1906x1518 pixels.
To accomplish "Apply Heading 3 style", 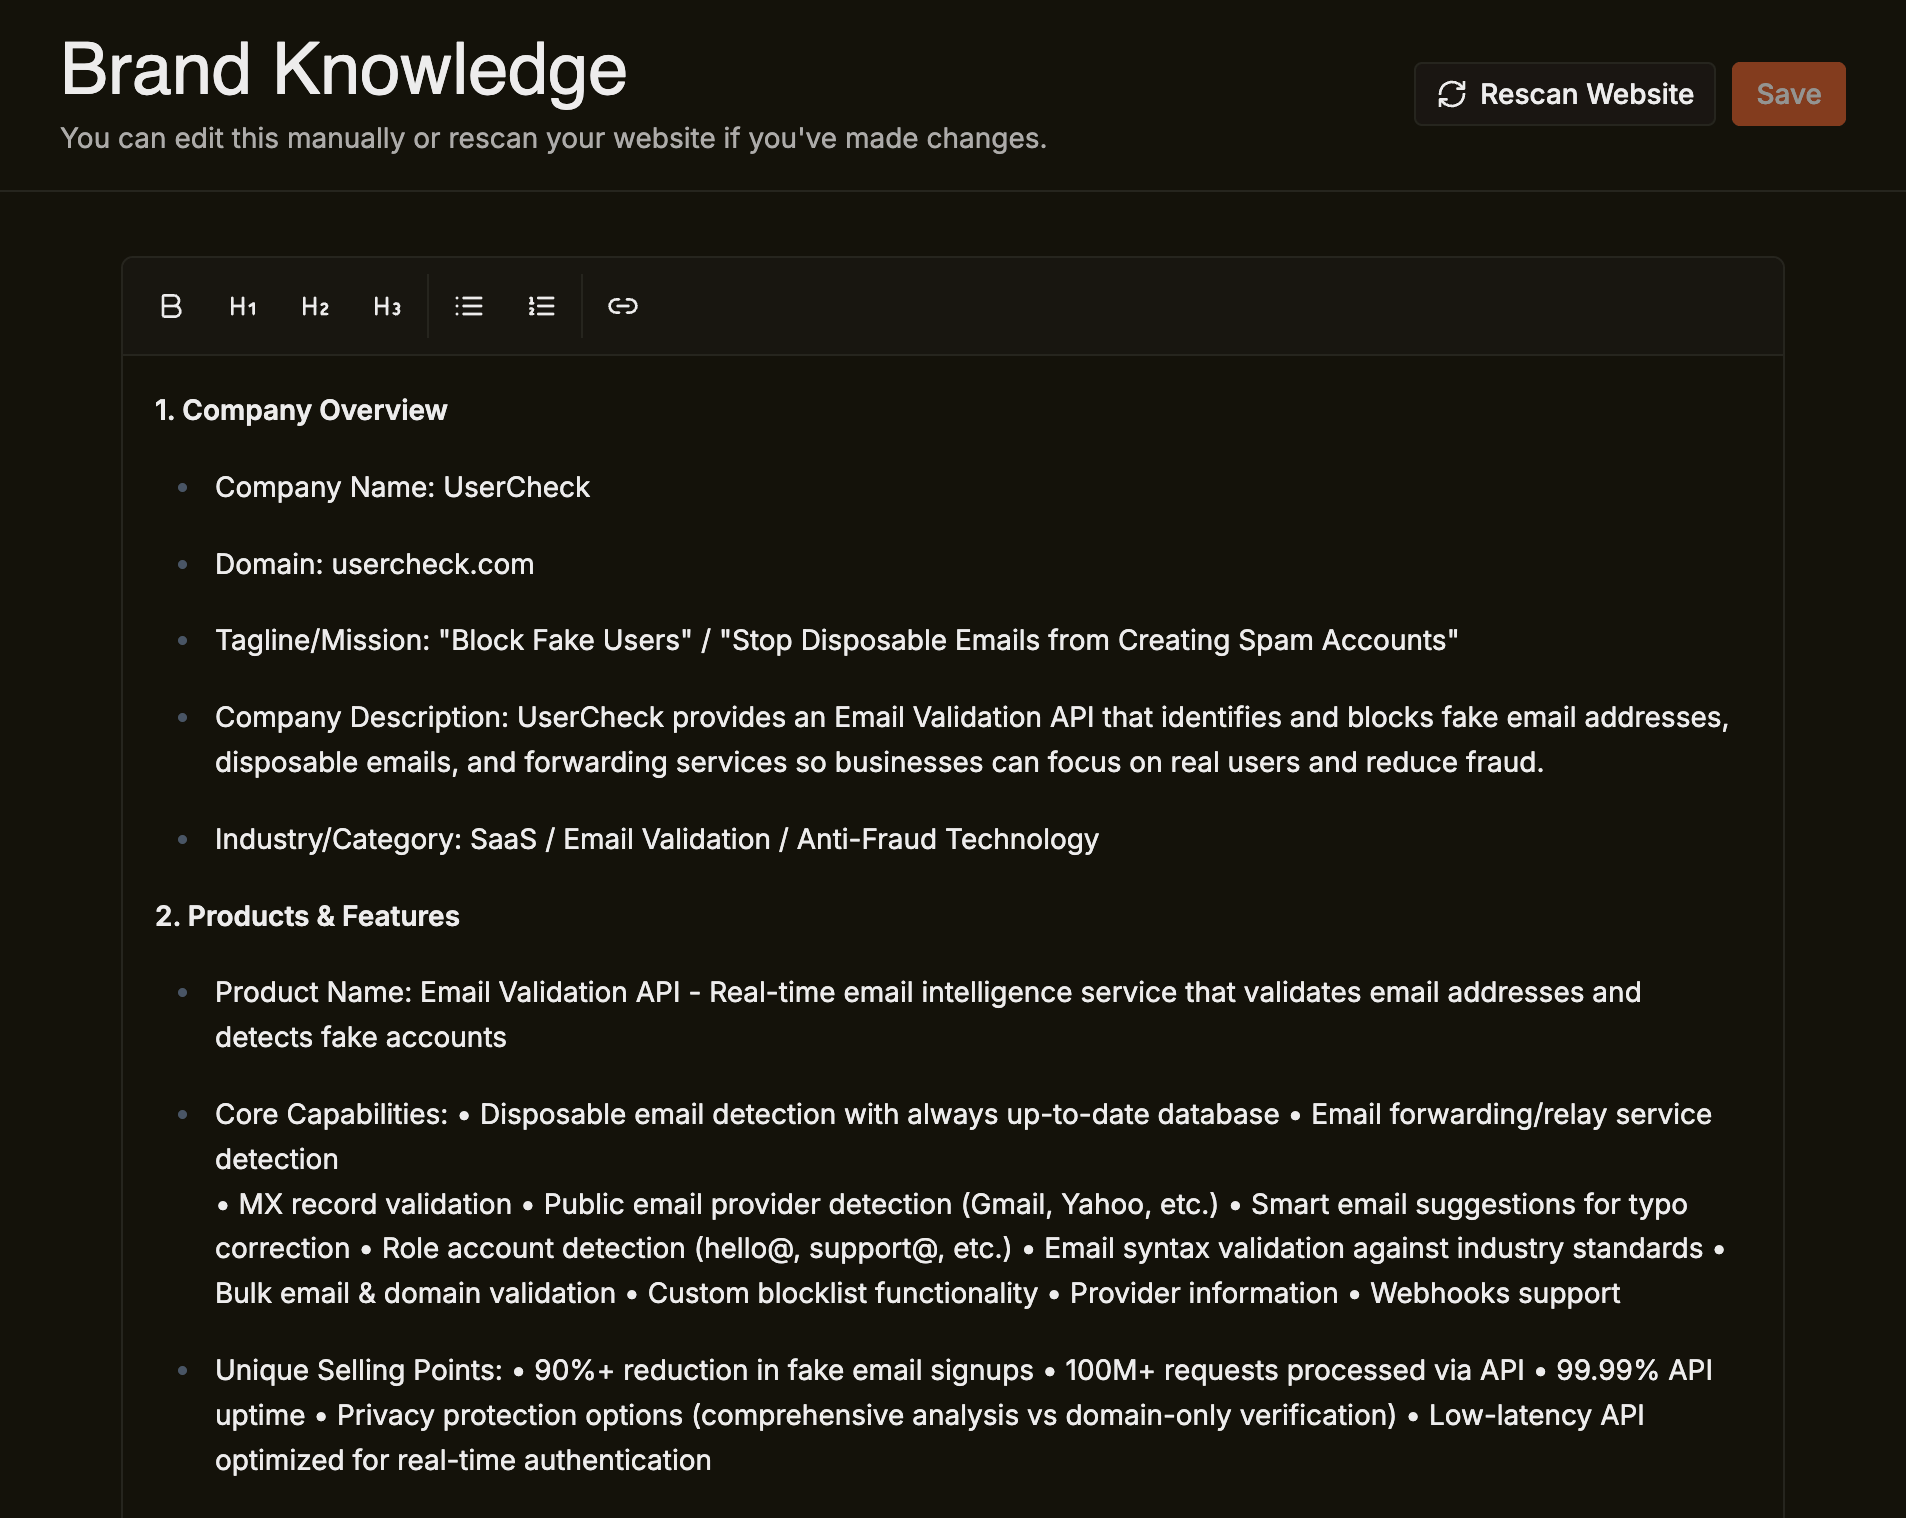I will pyautogui.click(x=386, y=307).
